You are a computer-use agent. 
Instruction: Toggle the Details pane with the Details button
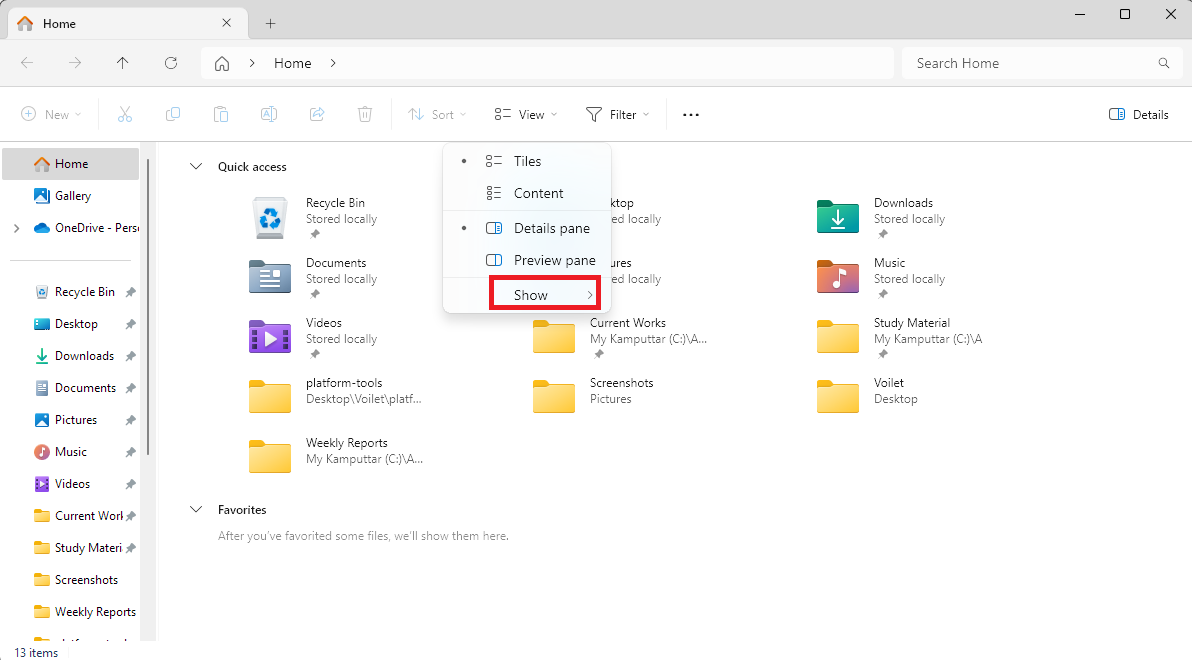tap(1138, 114)
